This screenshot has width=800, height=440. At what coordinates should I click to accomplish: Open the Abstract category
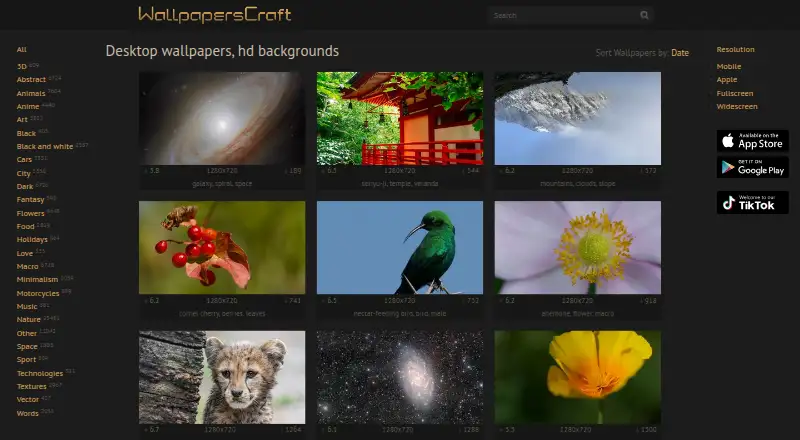[31, 80]
